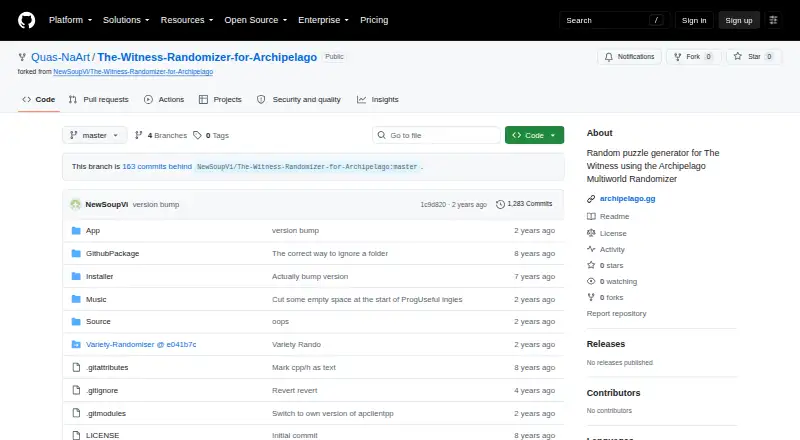Expand the green Code dropdown button

pyautogui.click(x=534, y=135)
